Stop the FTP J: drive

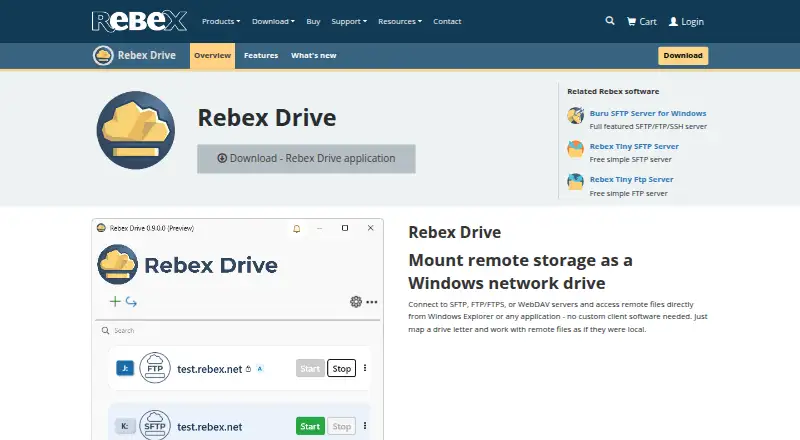[341, 369]
